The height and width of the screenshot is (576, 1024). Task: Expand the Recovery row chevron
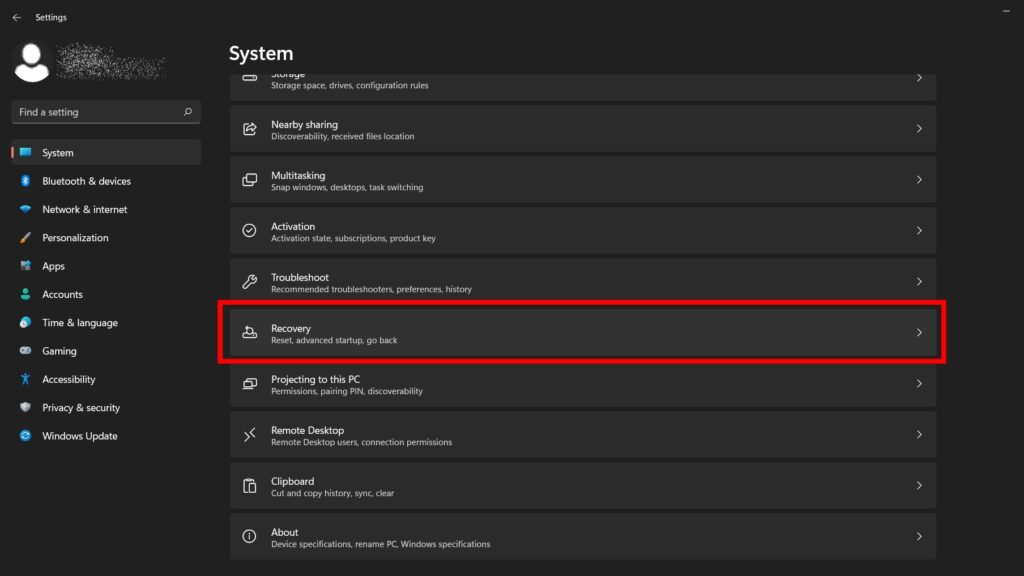pos(919,333)
